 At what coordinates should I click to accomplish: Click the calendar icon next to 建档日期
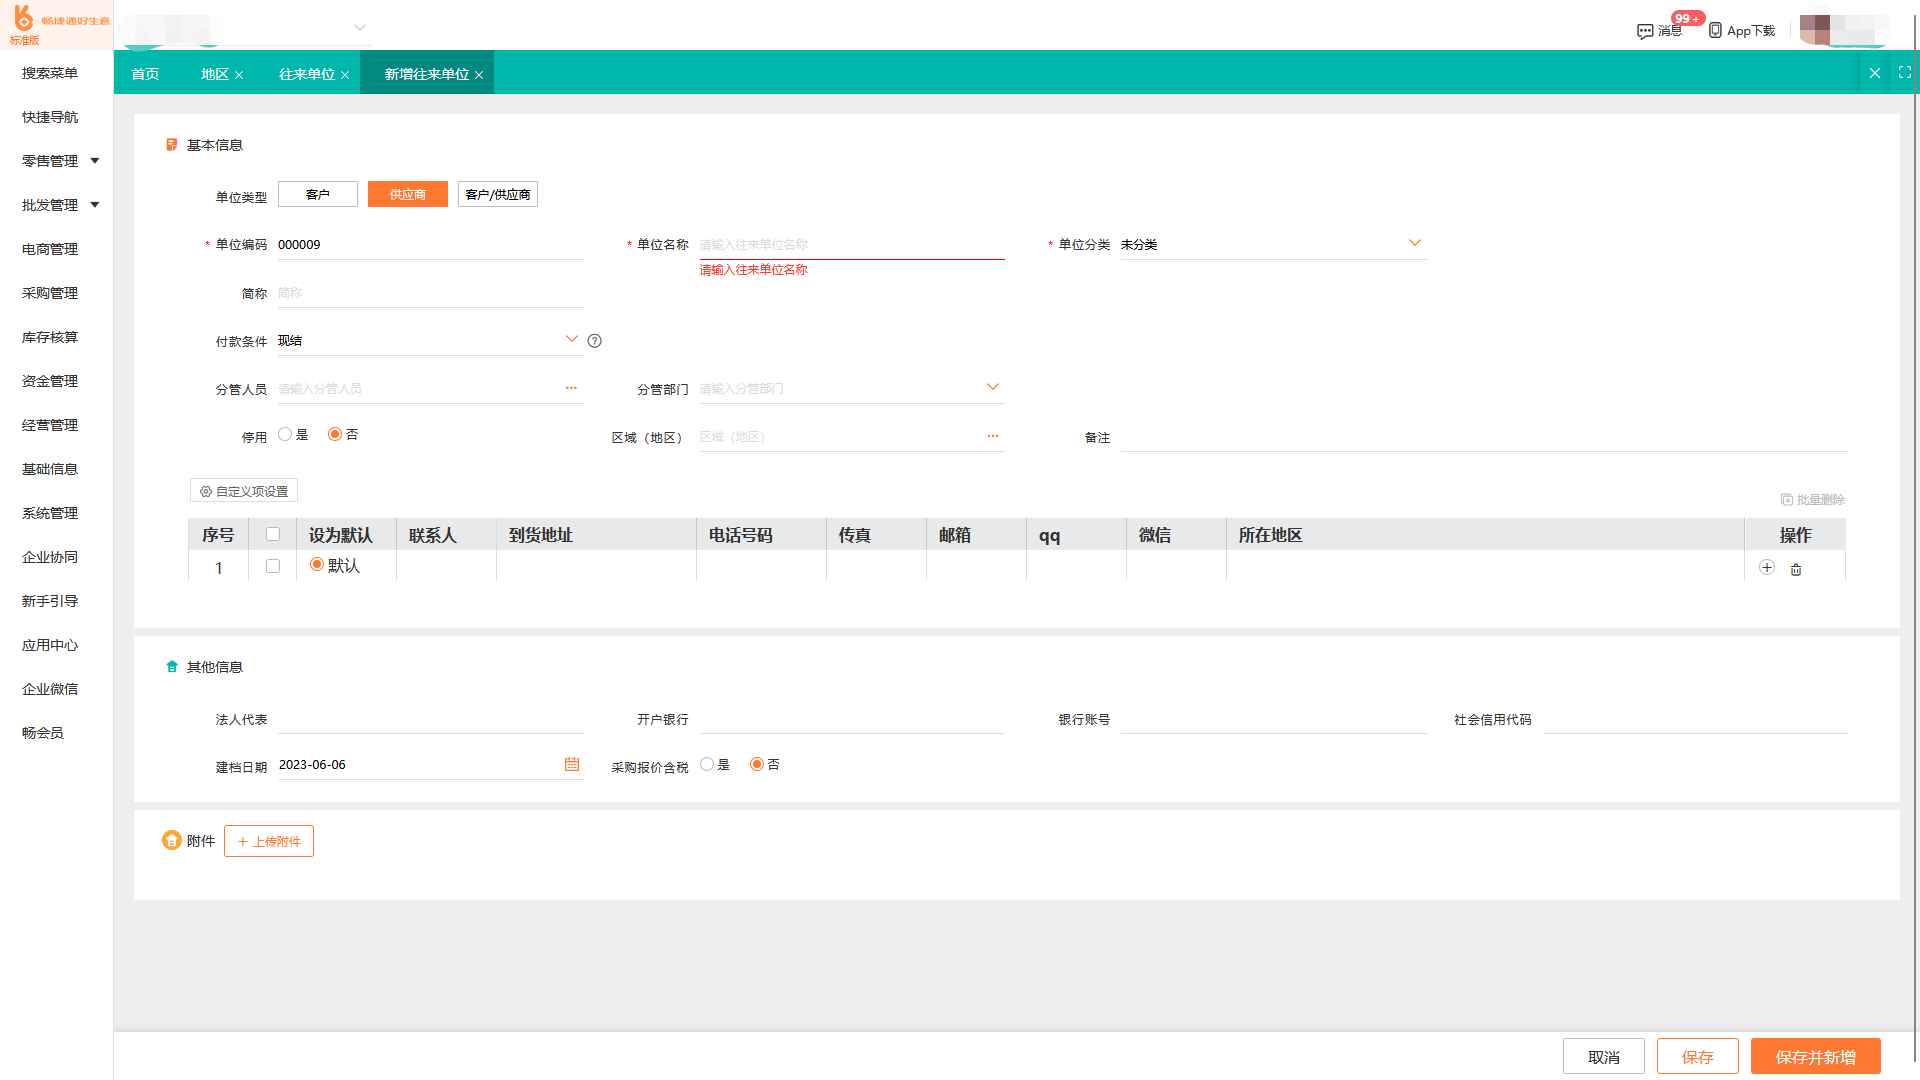click(x=572, y=764)
